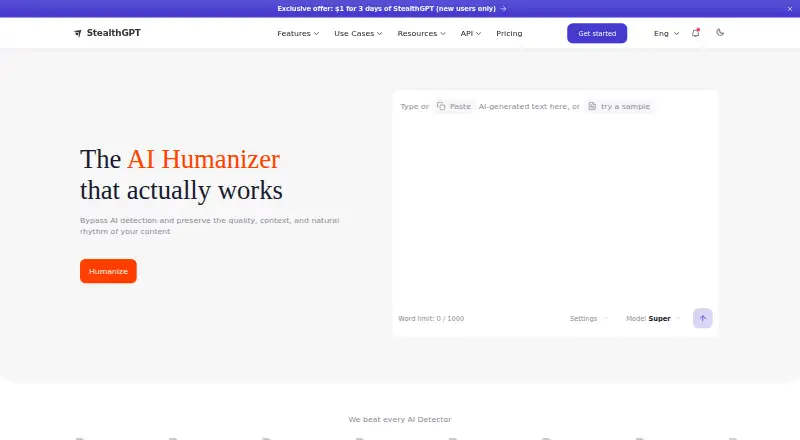Expand the Use Cases menu
800x440 pixels.
358,33
